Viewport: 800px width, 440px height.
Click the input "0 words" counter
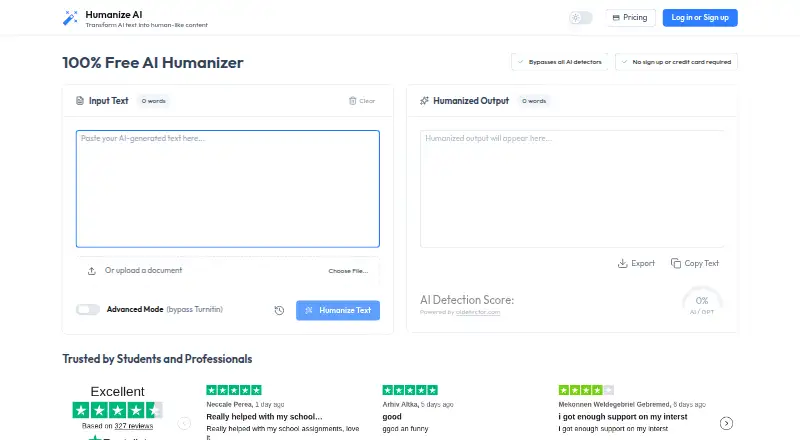click(x=154, y=101)
